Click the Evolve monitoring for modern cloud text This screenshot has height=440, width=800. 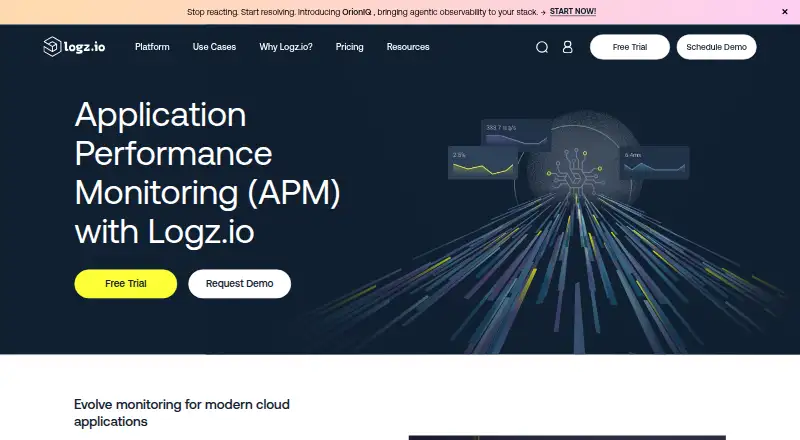[x=182, y=413]
